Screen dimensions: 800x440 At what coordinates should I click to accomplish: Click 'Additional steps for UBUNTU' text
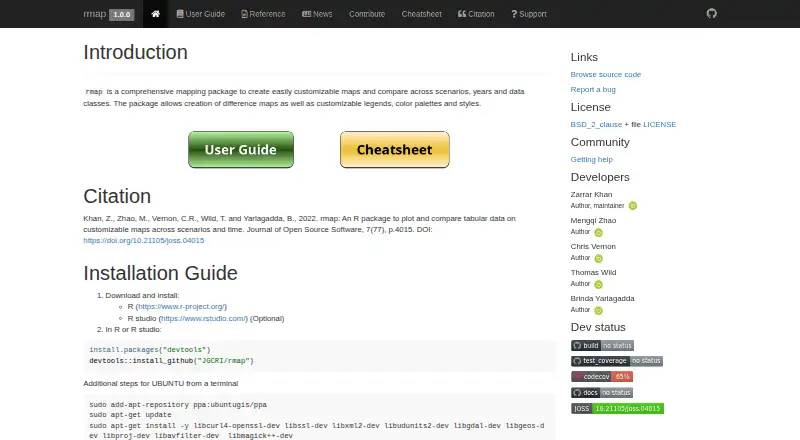[x=161, y=383]
